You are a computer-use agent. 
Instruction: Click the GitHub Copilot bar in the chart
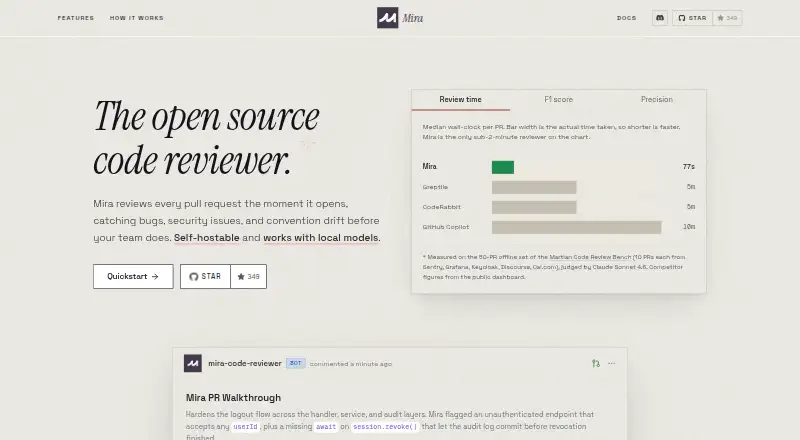point(577,227)
